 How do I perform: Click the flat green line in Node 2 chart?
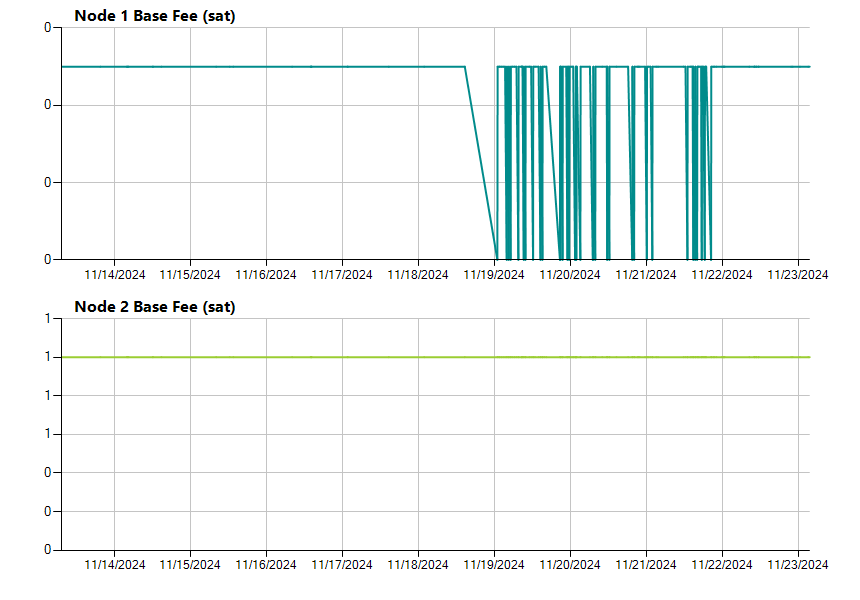400,357
